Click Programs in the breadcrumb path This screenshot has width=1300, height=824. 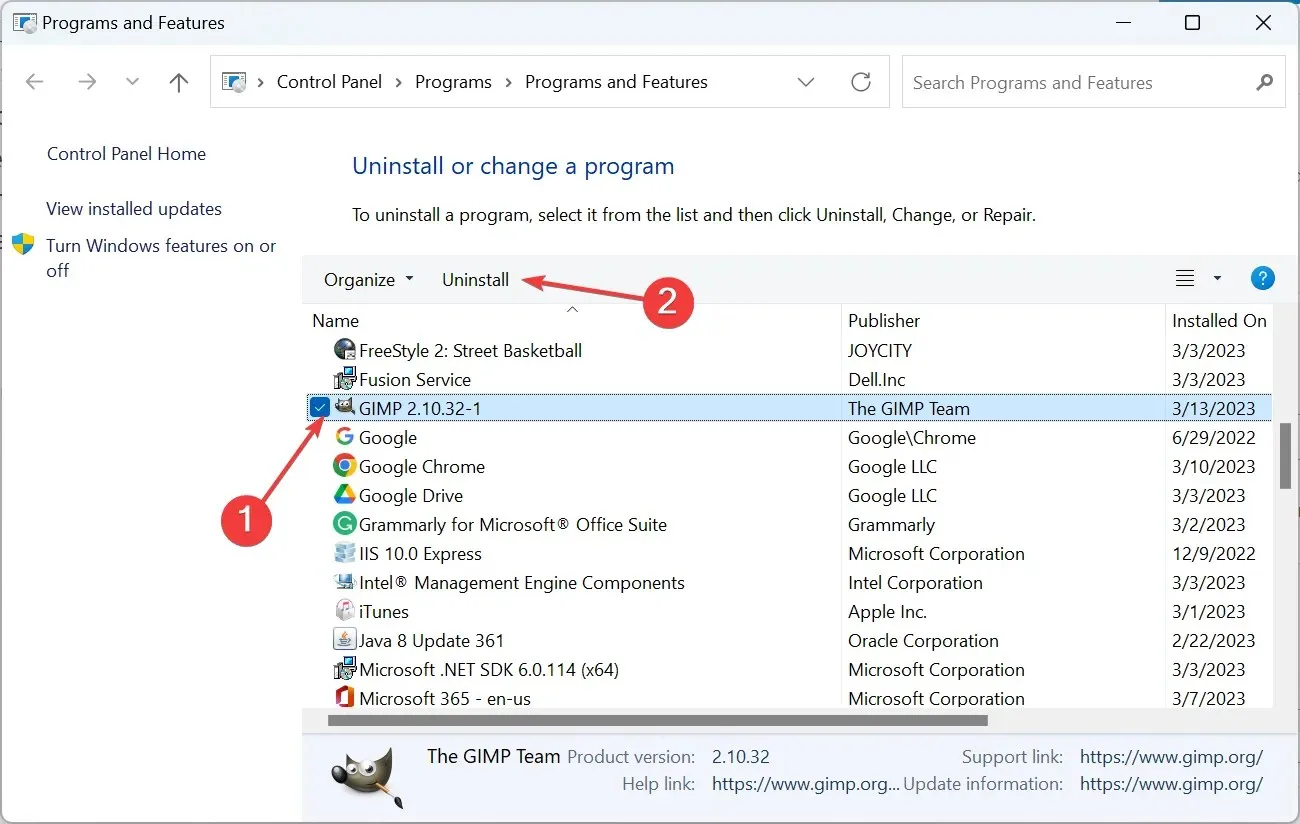pos(454,82)
